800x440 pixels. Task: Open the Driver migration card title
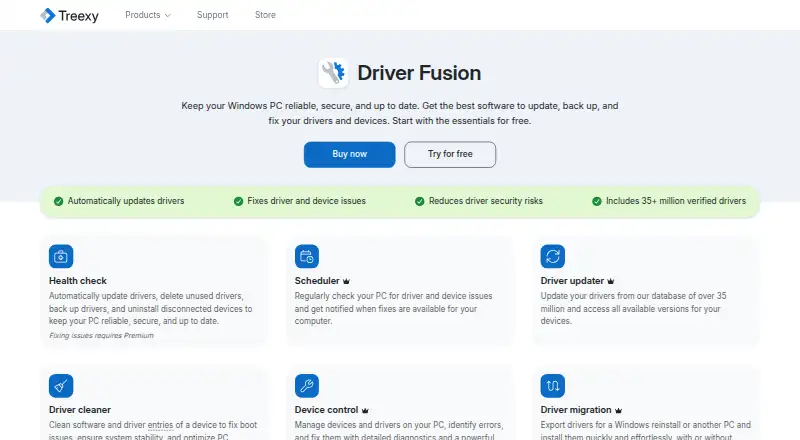click(x=576, y=410)
